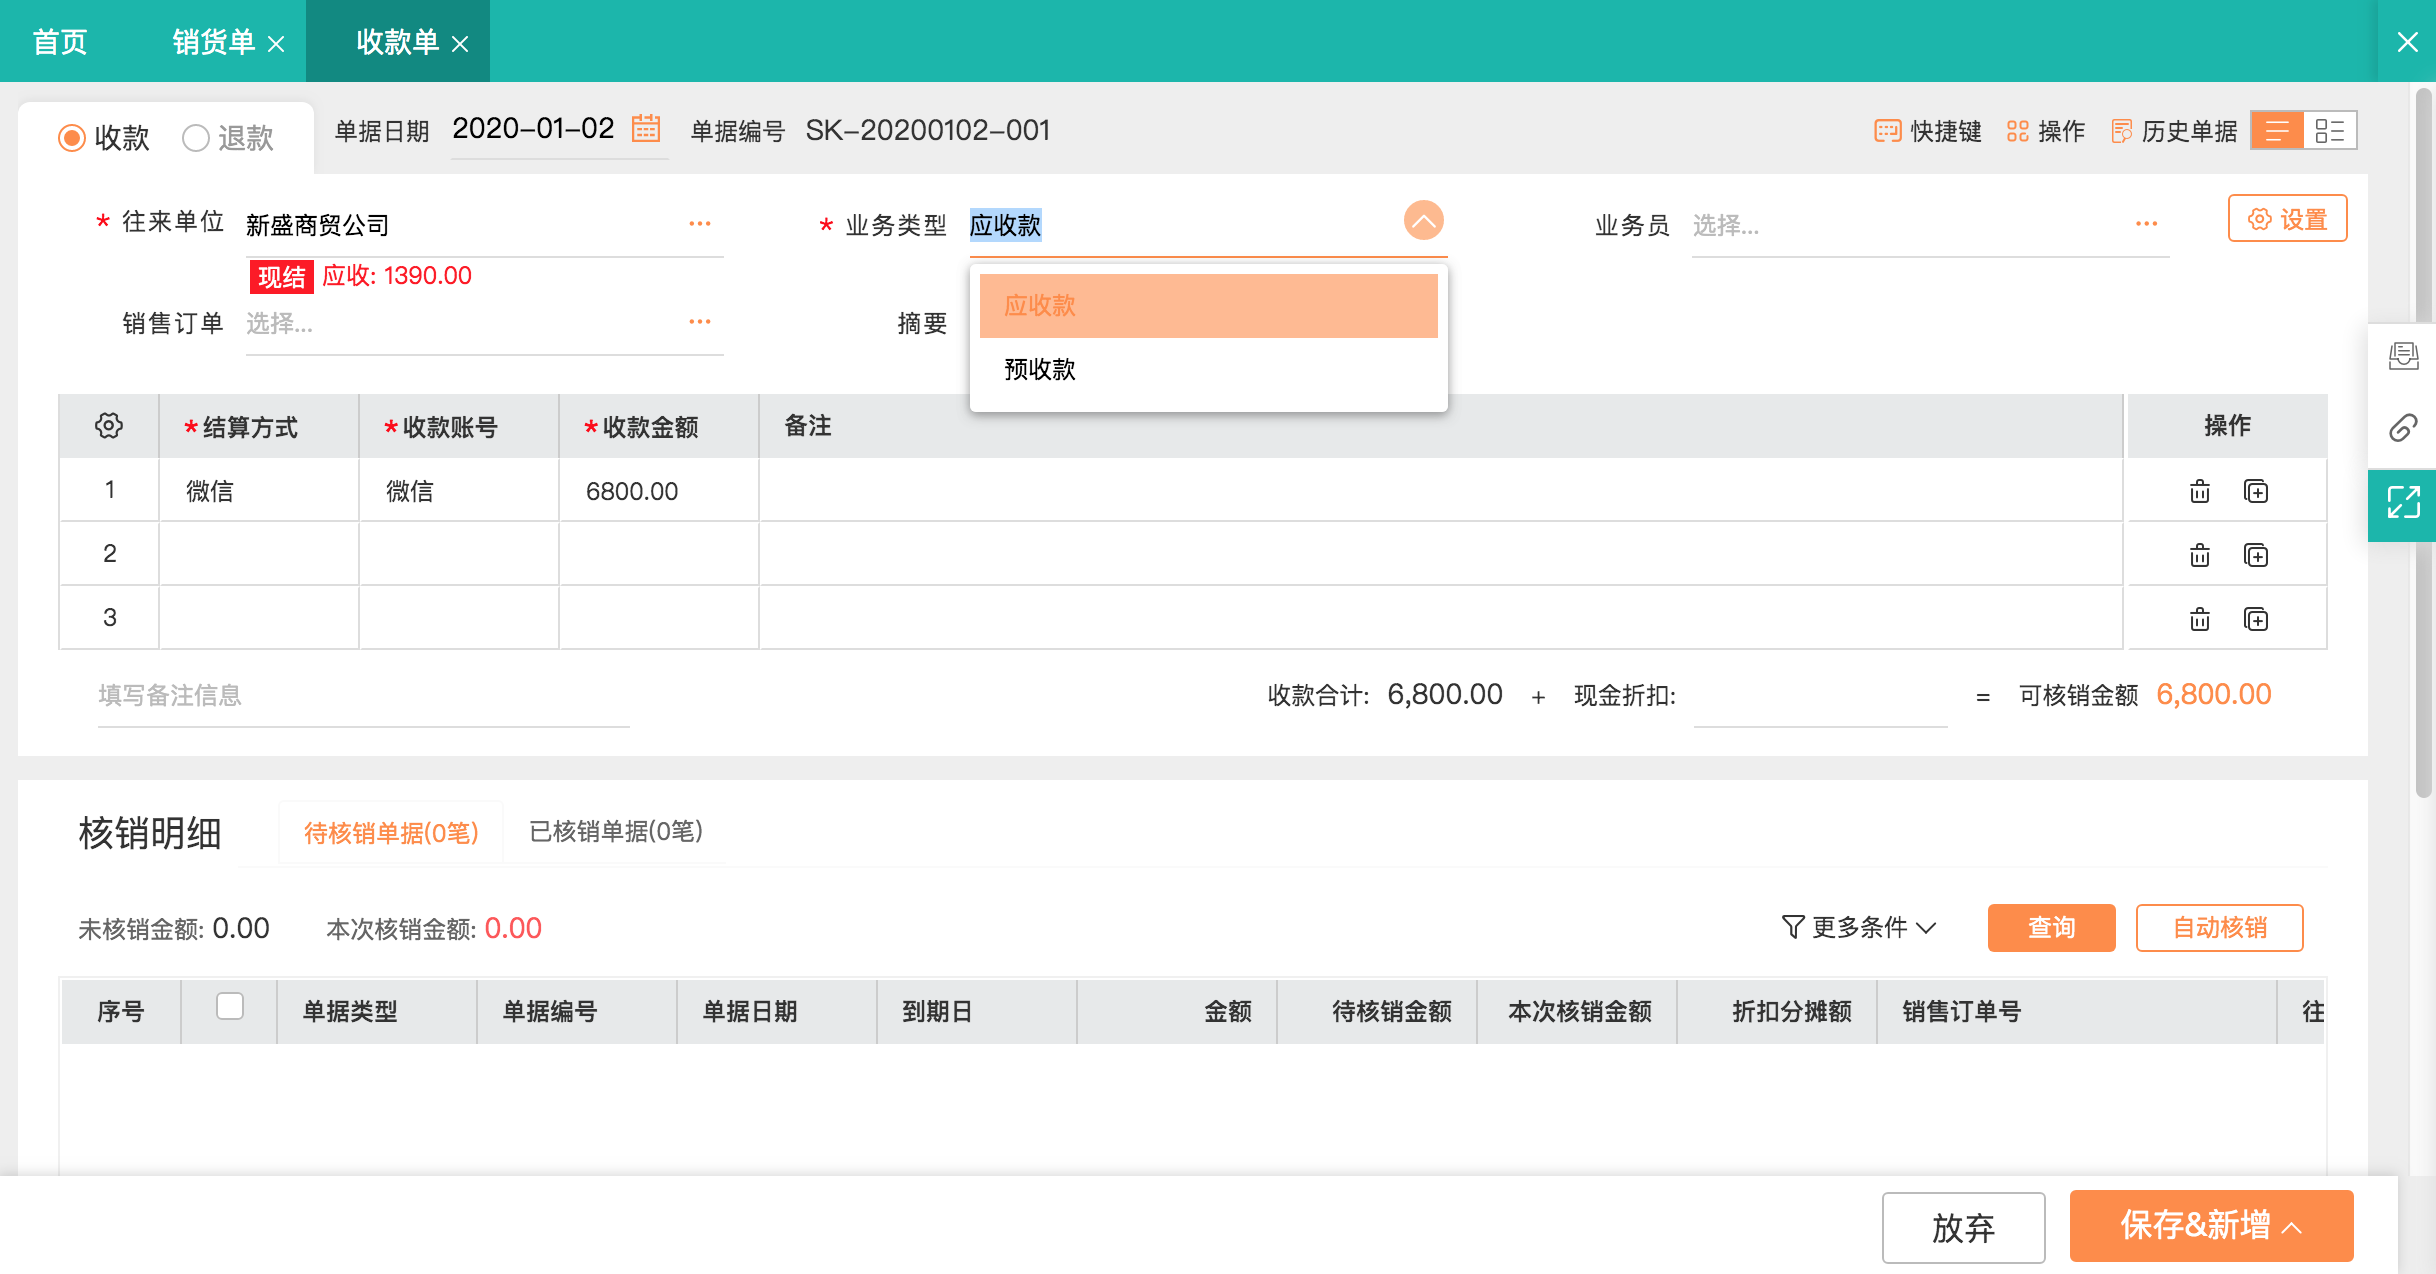Click the 历史单据 history records icon
The image size is (2436, 1274).
(2123, 134)
